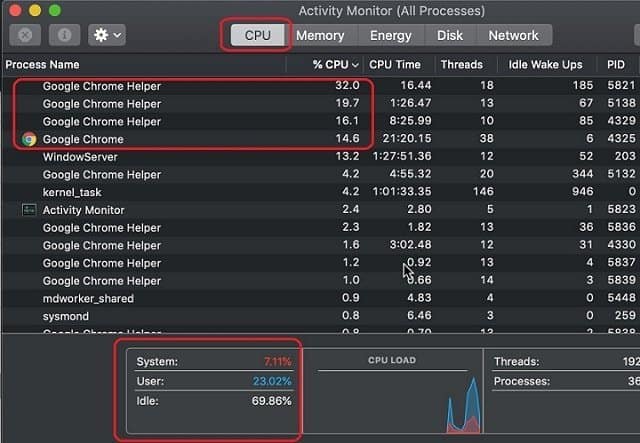Sort by CPU Time column
The height and width of the screenshot is (443, 640).
(395, 65)
